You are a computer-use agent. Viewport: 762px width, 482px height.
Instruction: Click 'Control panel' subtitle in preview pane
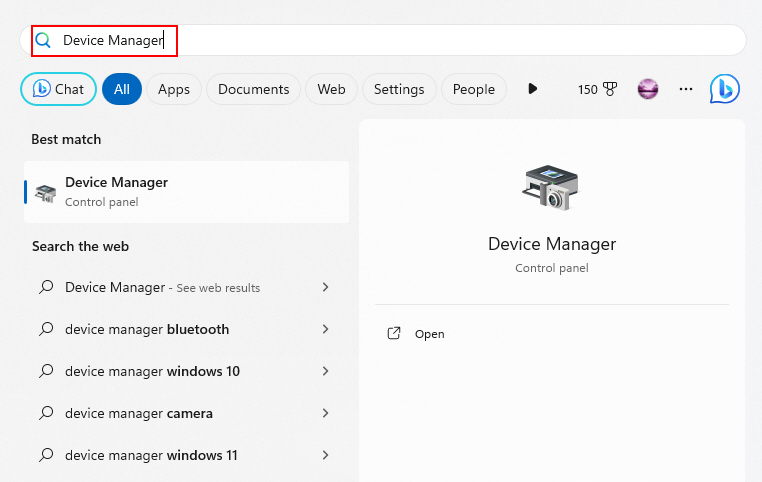[x=552, y=268]
